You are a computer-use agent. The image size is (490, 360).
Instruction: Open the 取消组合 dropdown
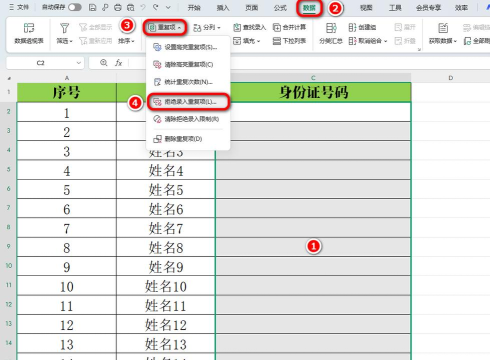coord(368,41)
